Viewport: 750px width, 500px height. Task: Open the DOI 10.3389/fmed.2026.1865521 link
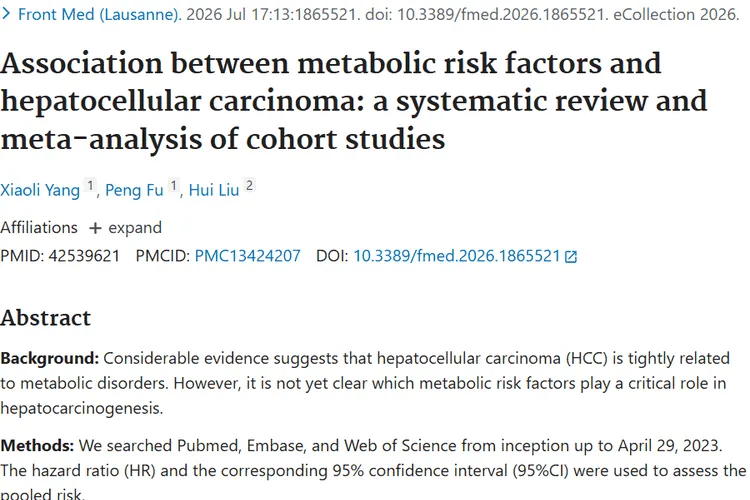457,256
